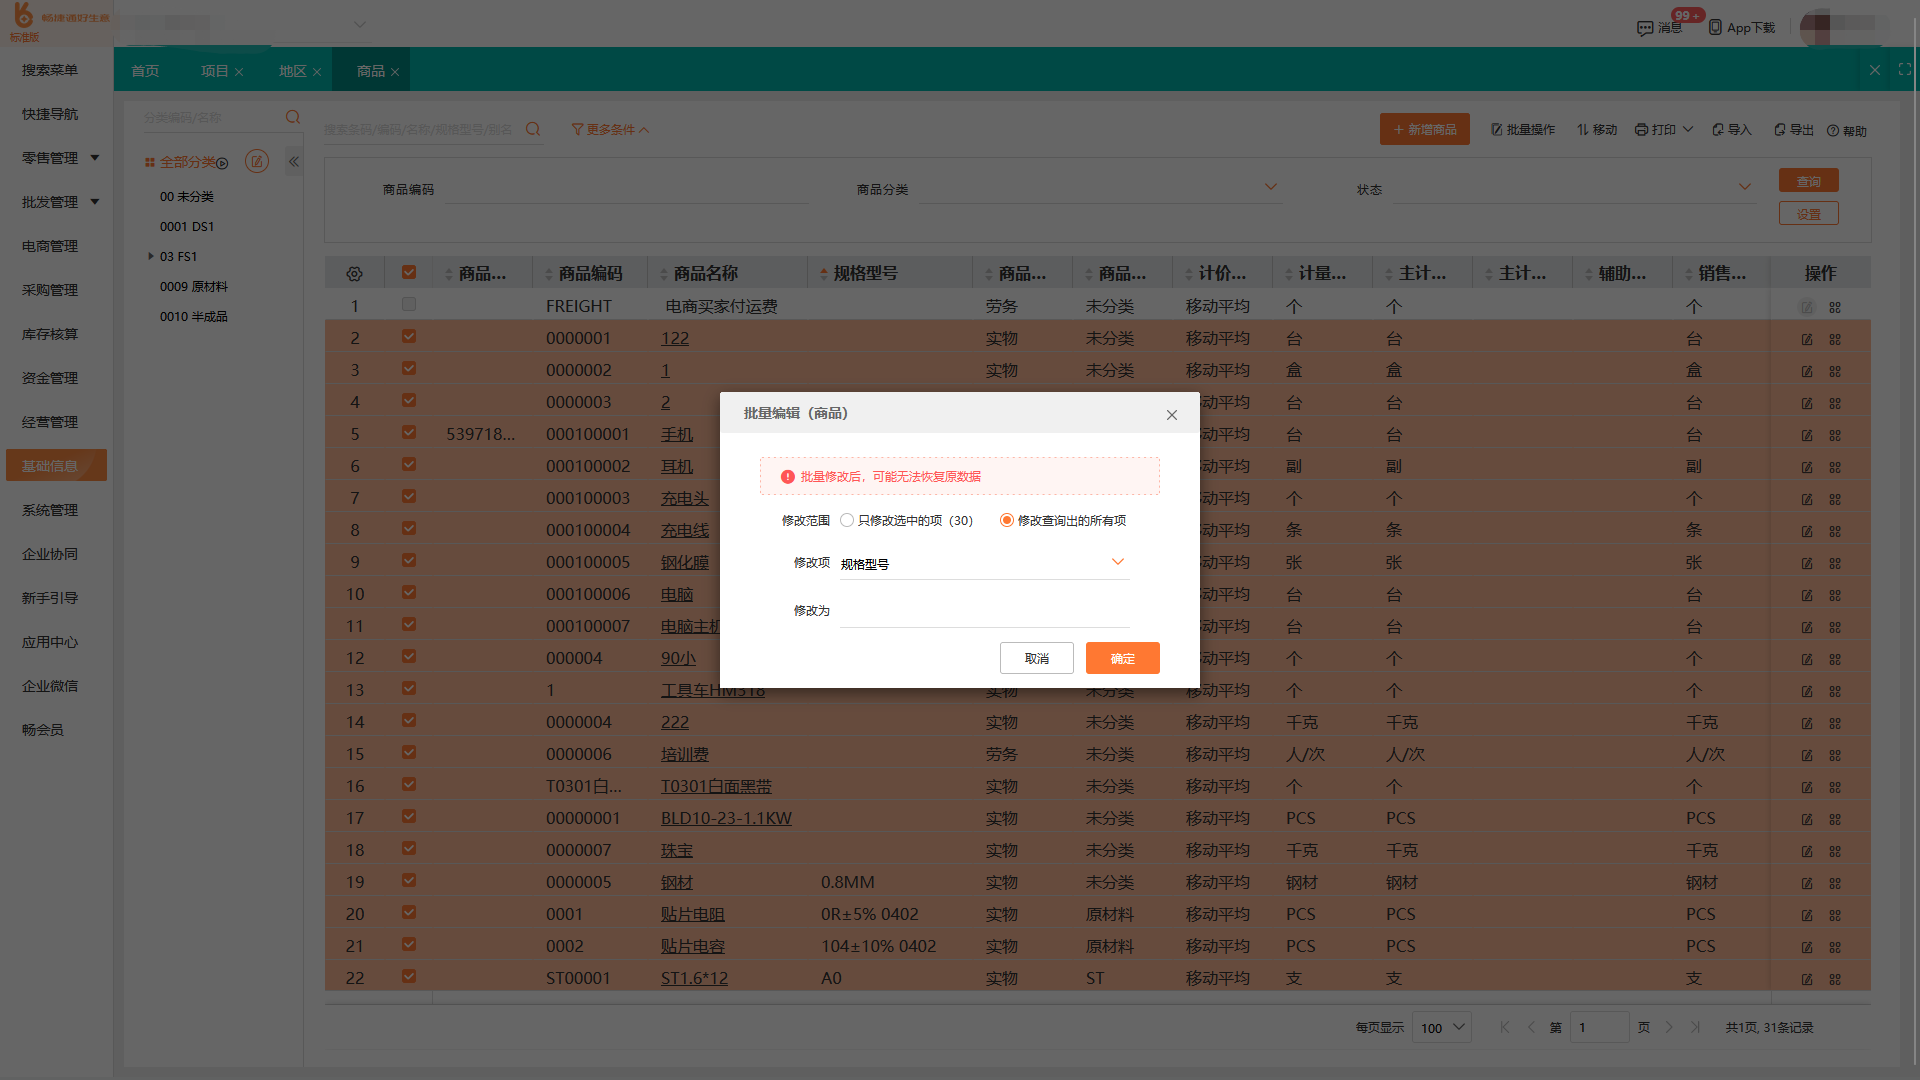Screen dimensions: 1920x1080
Task: Click the 消息 notification icon
Action: [x=1654, y=25]
